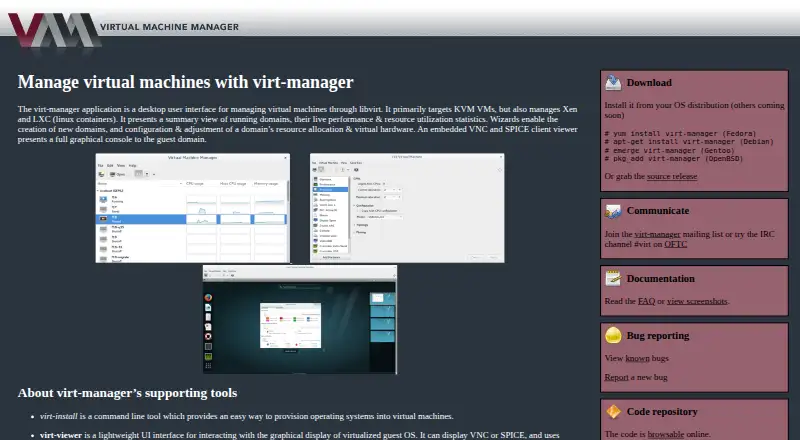Image resolution: width=800 pixels, height=440 pixels.
Task: Click the Bug reporting heading text
Action: click(x=658, y=336)
